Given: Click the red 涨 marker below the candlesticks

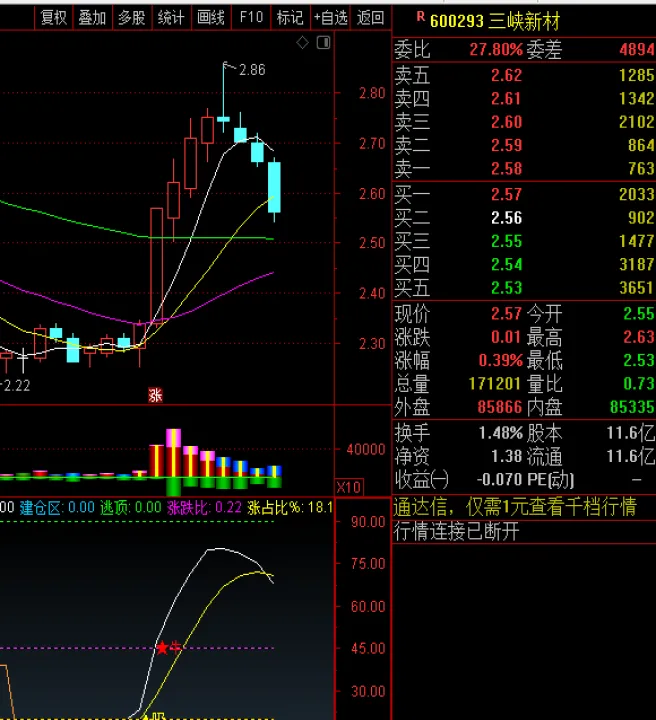Looking at the screenshot, I should [155, 395].
